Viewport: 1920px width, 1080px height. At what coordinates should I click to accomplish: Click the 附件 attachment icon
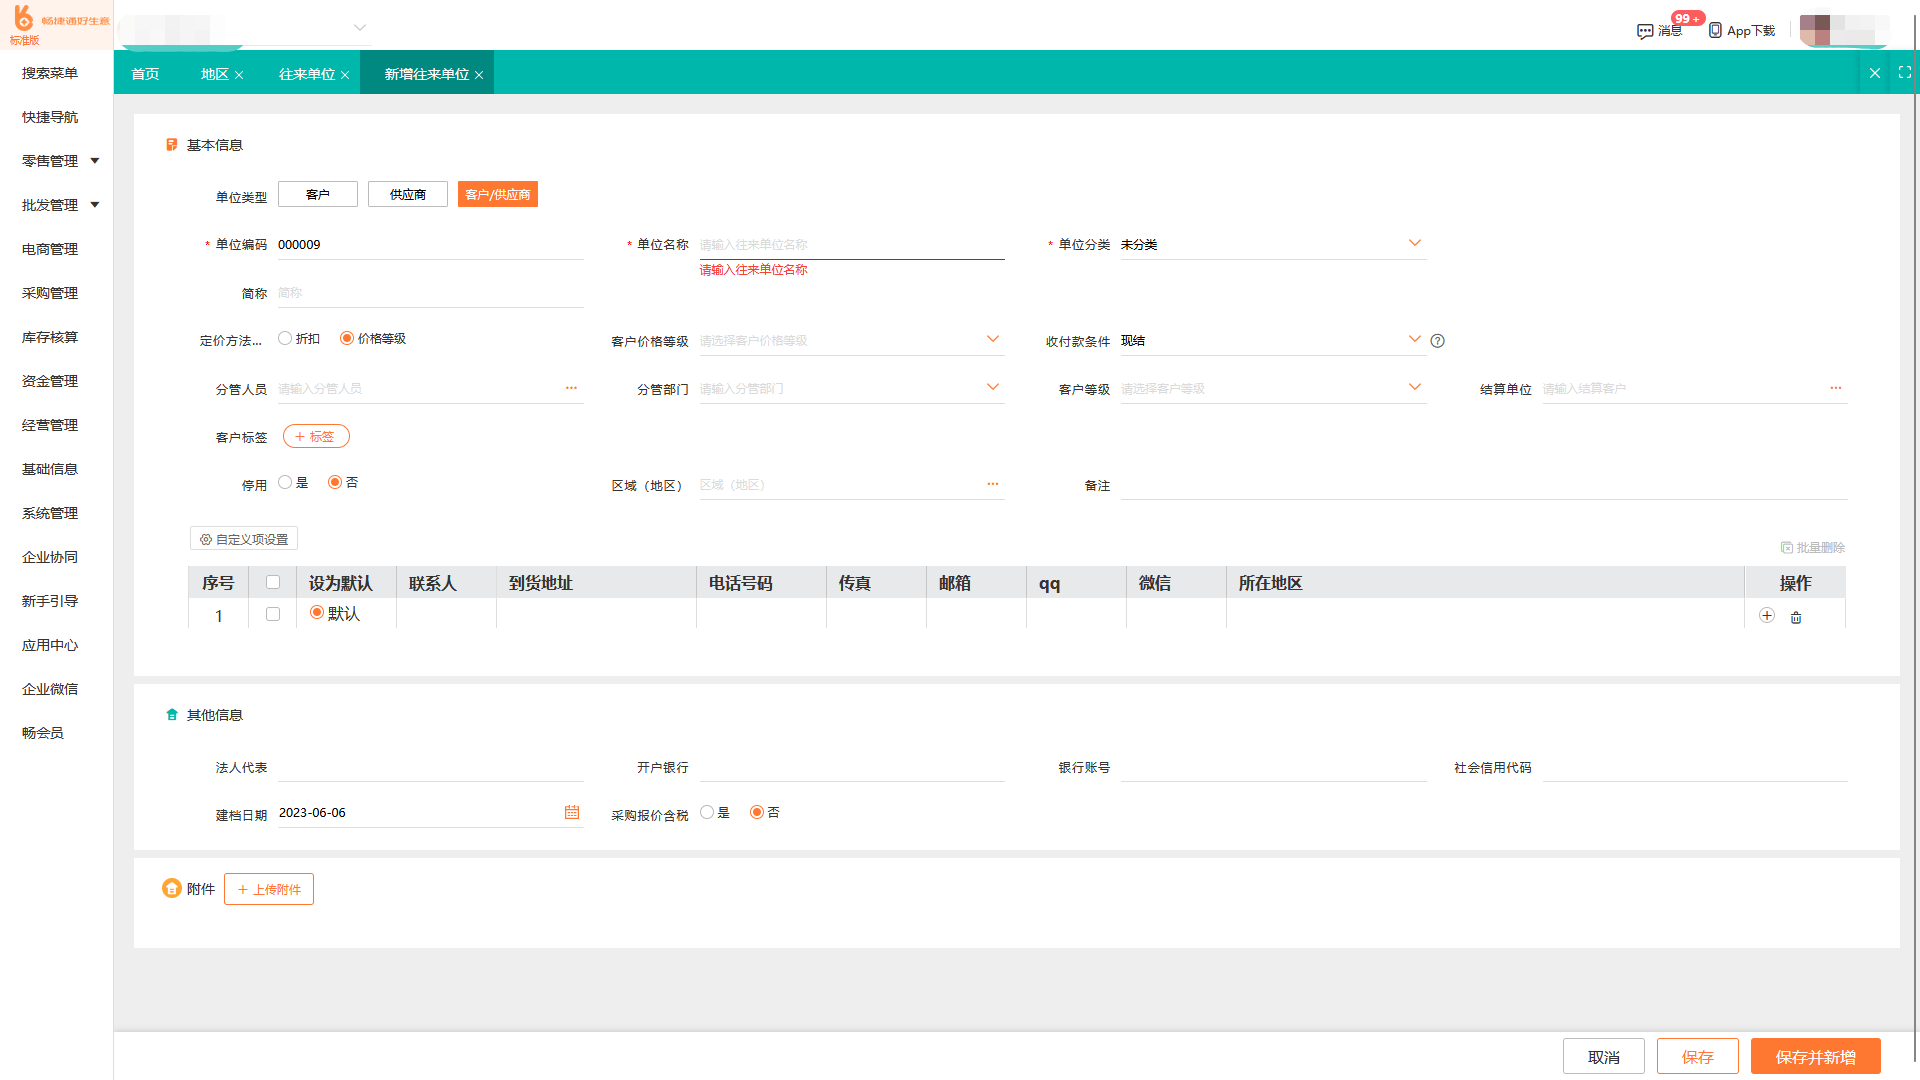(173, 889)
